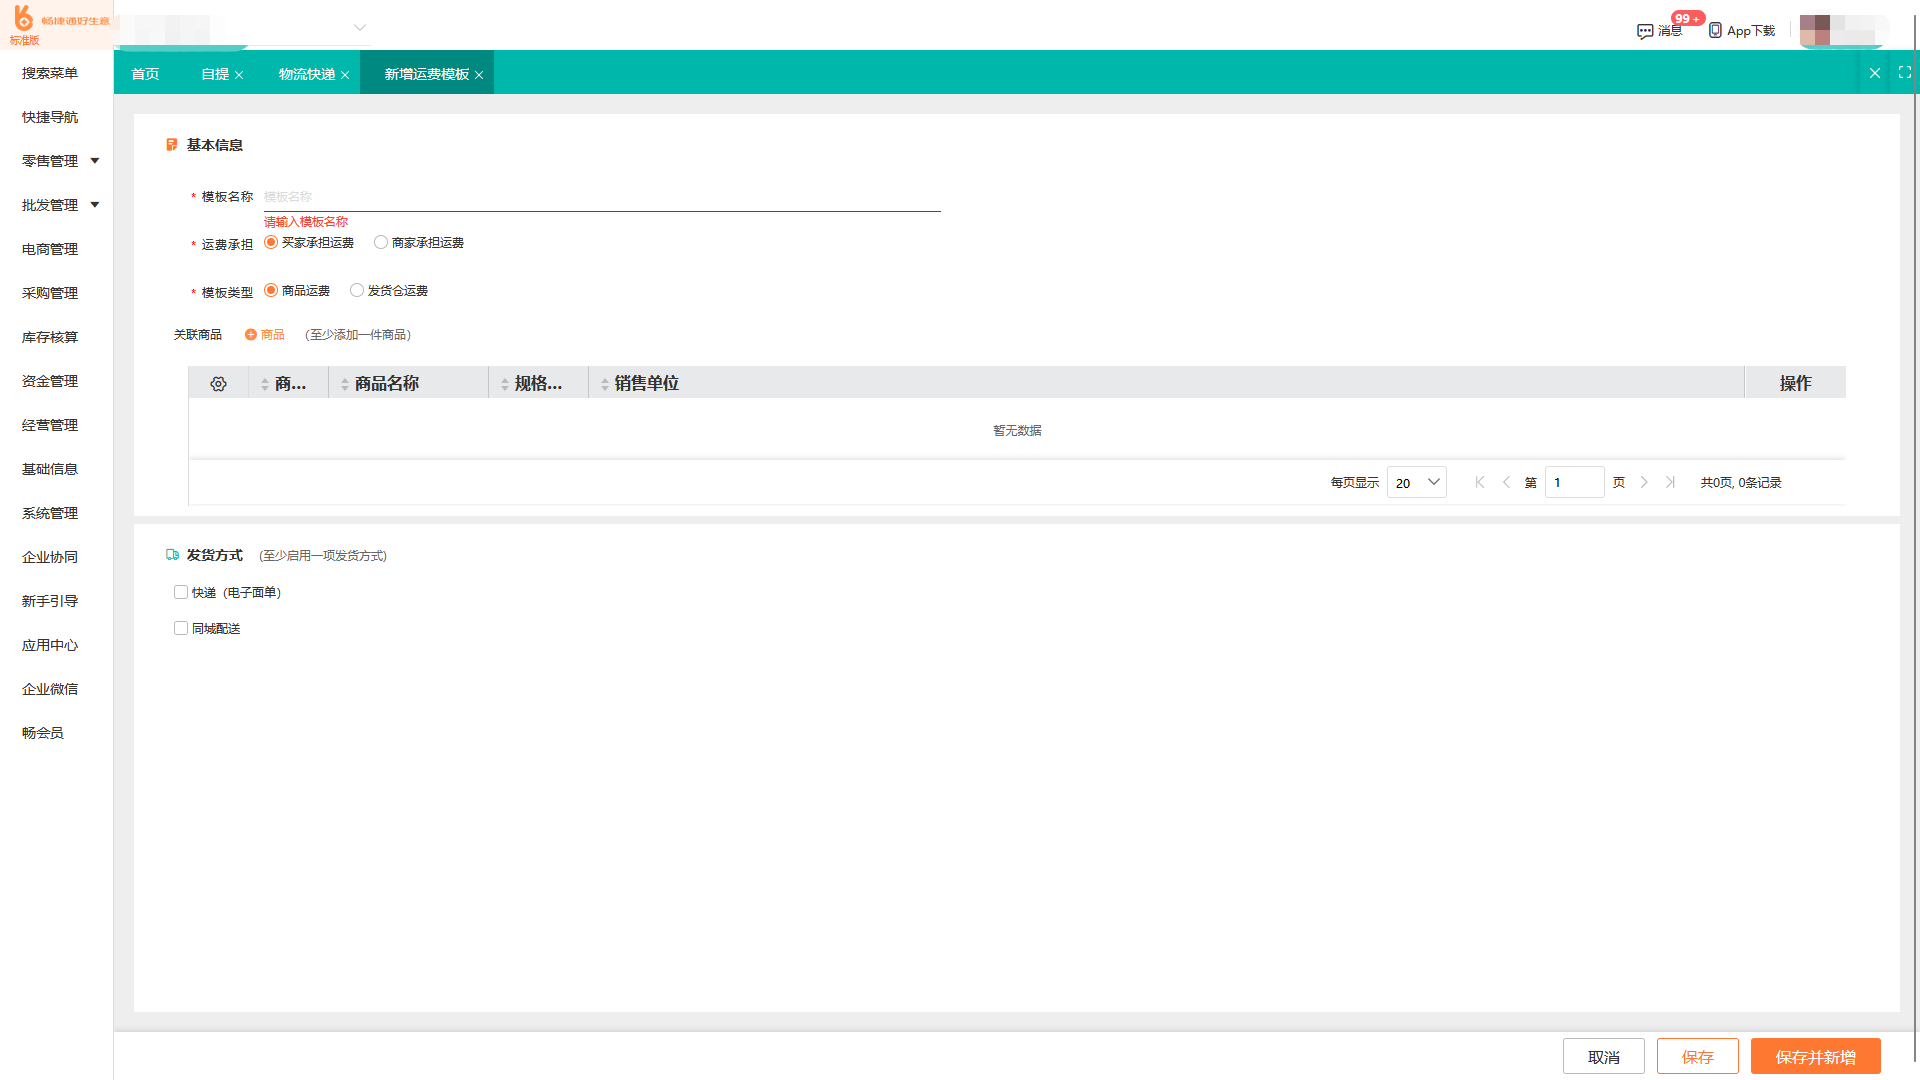The height and width of the screenshot is (1080, 1920).
Task: Click 保存并新增 button
Action: click(1813, 1054)
